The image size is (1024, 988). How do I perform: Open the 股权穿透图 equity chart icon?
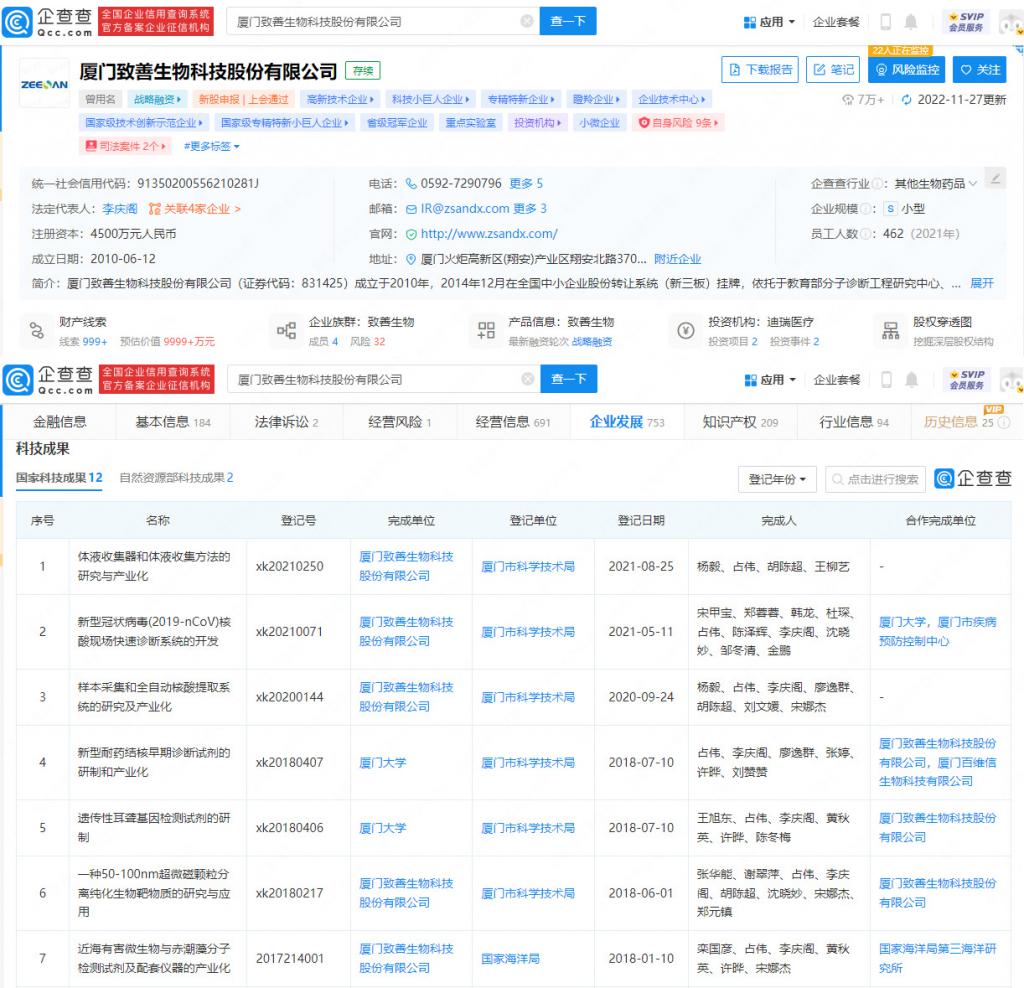pyautogui.click(x=886, y=331)
